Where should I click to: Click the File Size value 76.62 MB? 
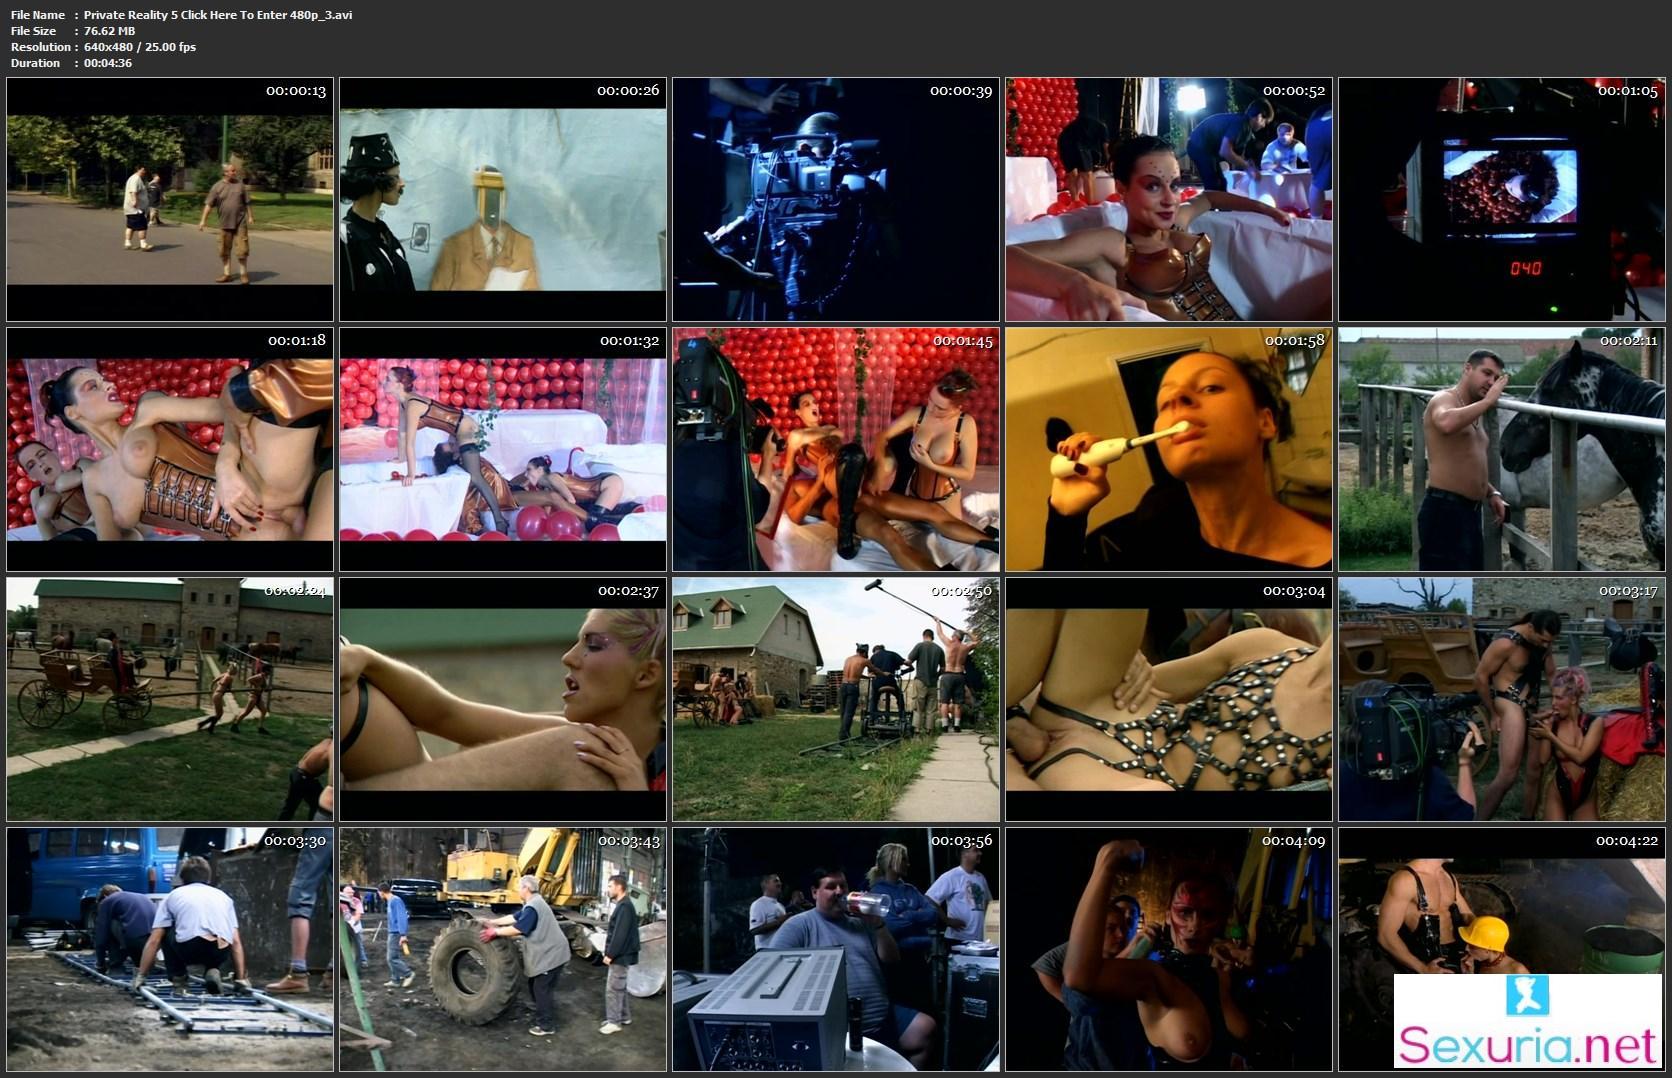tap(110, 31)
